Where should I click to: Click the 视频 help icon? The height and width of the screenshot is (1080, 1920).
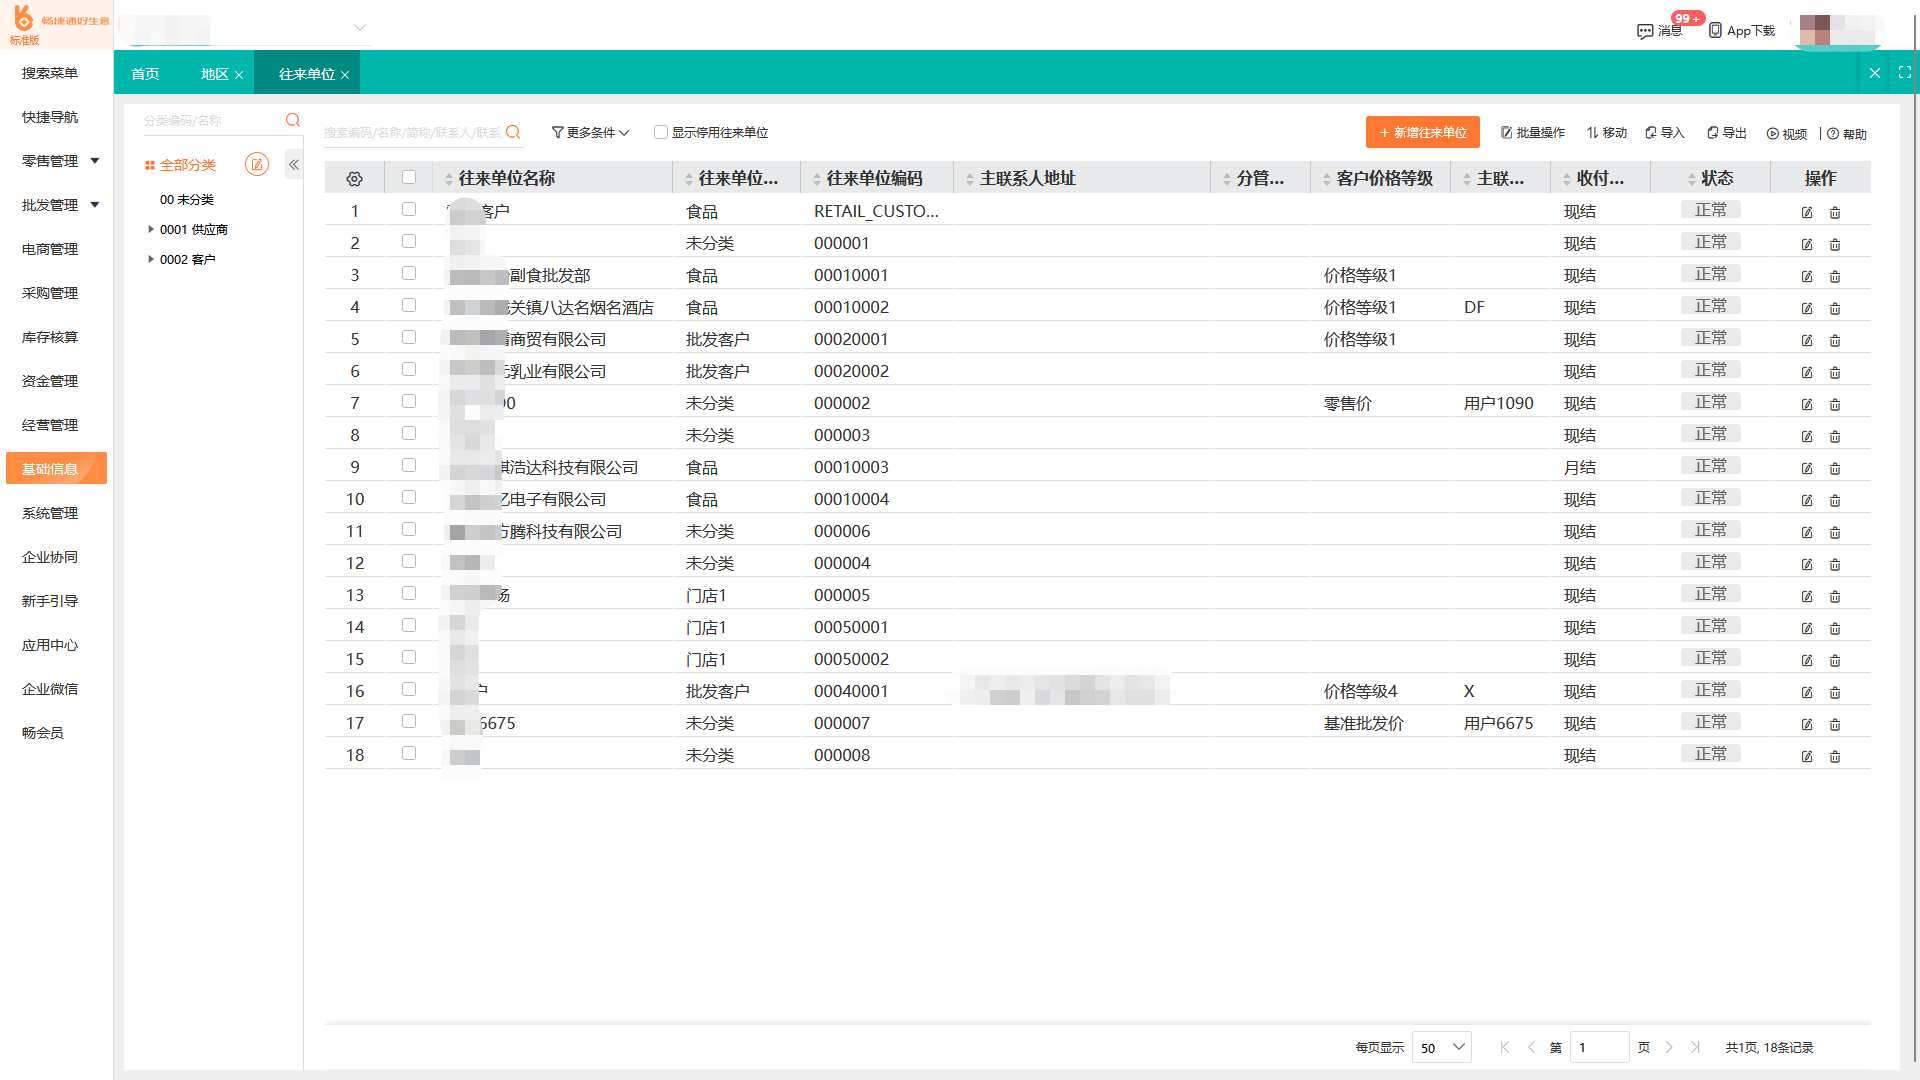(1788, 131)
